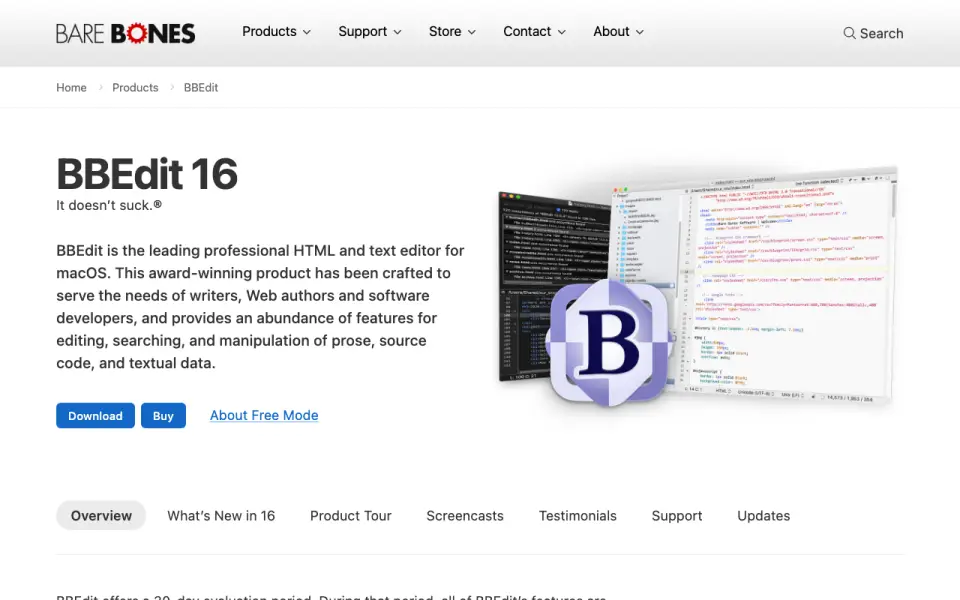
Task: Open the About dropdown menu
Action: pos(618,32)
